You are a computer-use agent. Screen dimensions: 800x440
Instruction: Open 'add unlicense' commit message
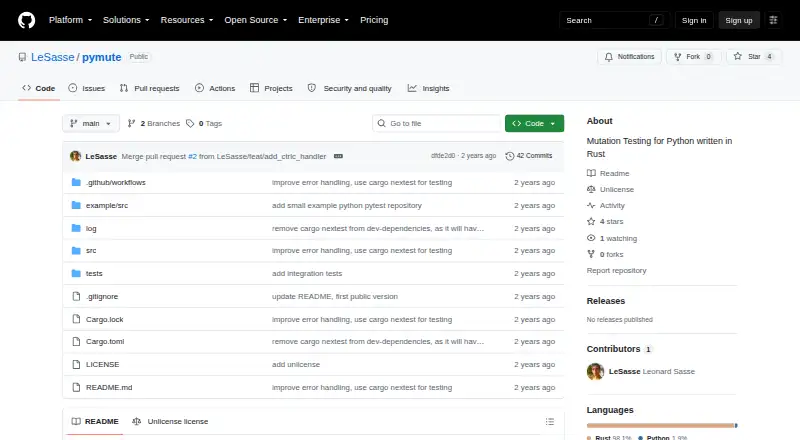point(296,364)
